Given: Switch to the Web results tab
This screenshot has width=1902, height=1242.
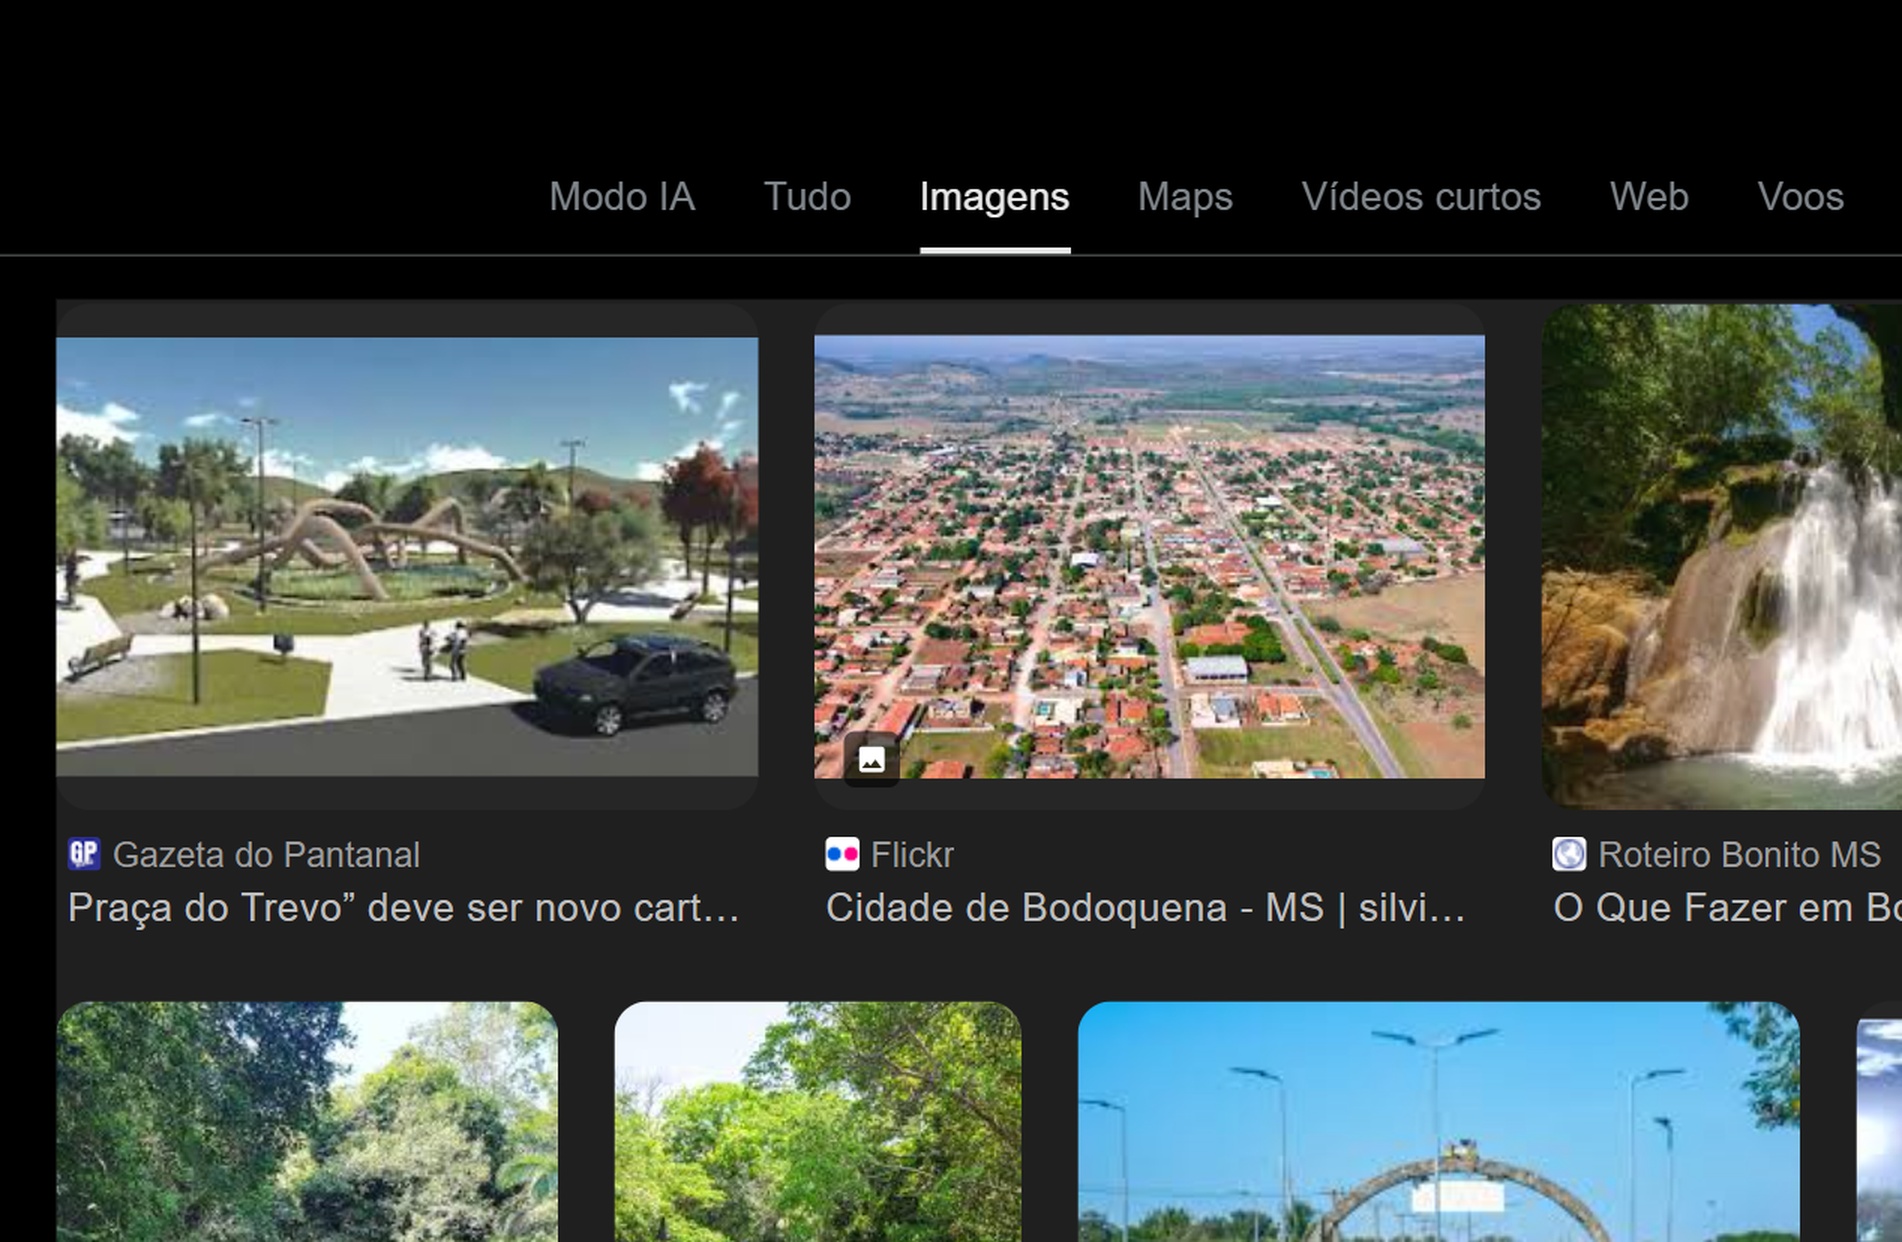Looking at the screenshot, I should click(1648, 197).
